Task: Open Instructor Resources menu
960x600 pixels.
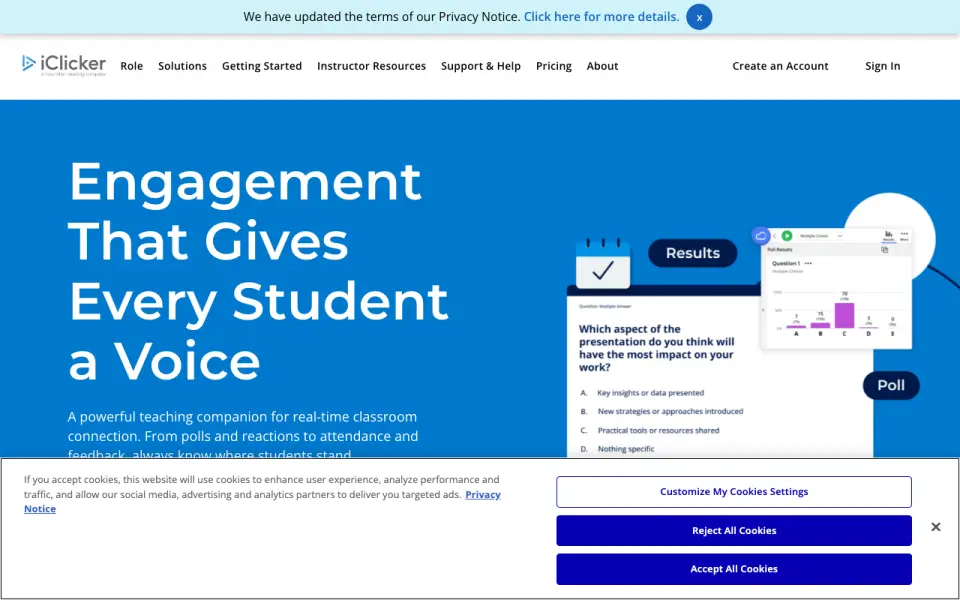Action: point(371,66)
